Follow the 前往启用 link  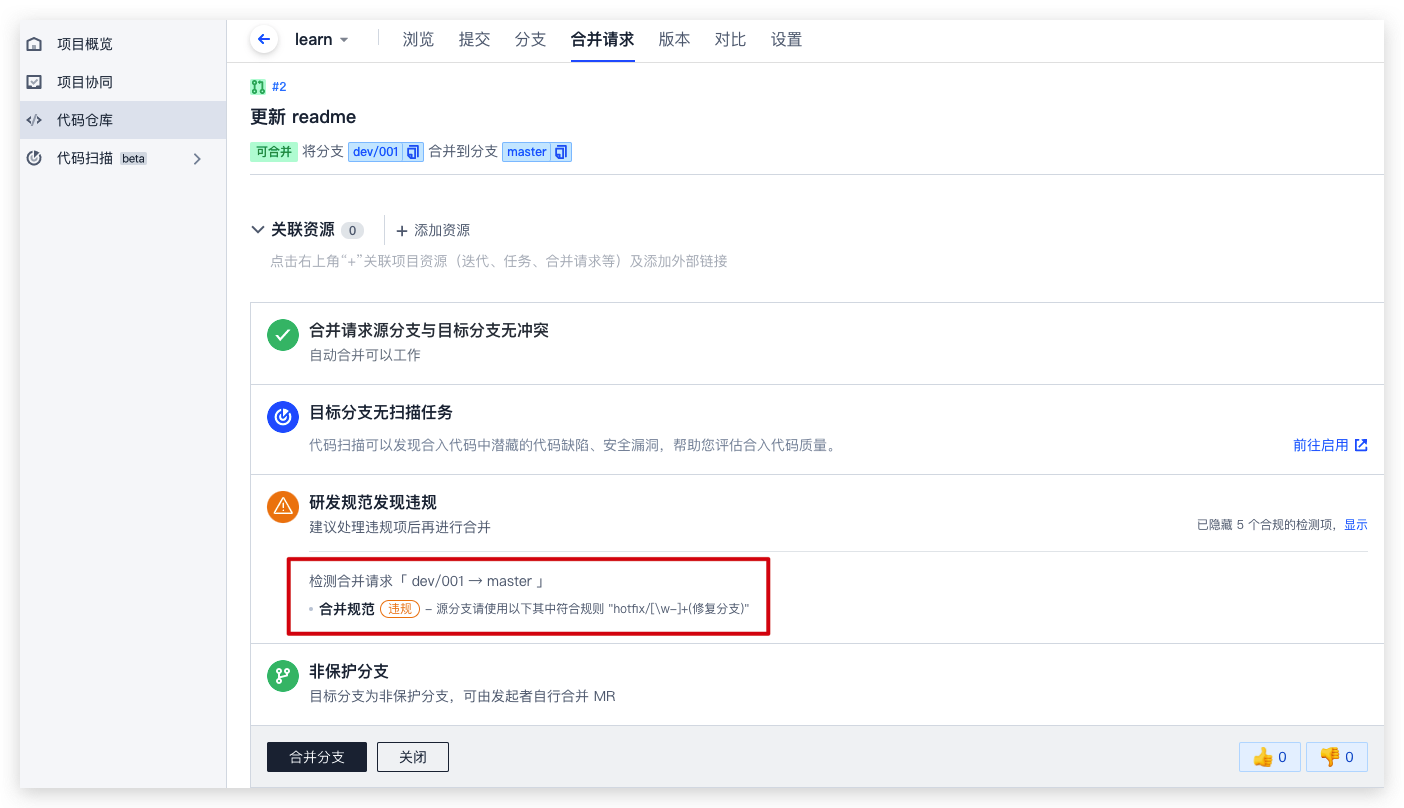(1329, 445)
